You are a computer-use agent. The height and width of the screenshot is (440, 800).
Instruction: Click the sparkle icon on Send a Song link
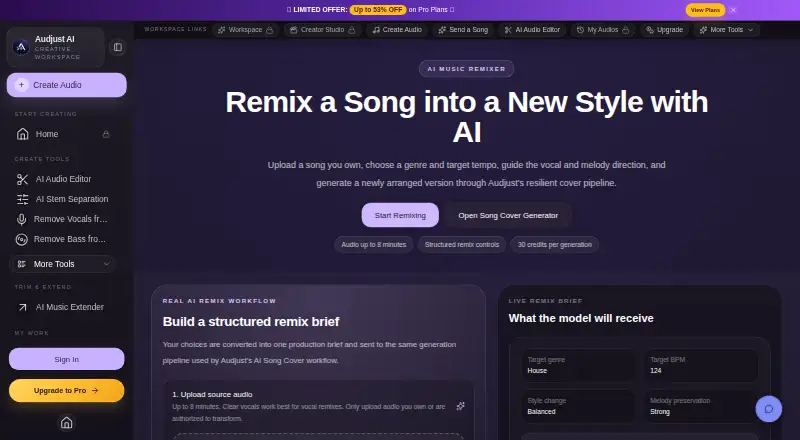[442, 30]
